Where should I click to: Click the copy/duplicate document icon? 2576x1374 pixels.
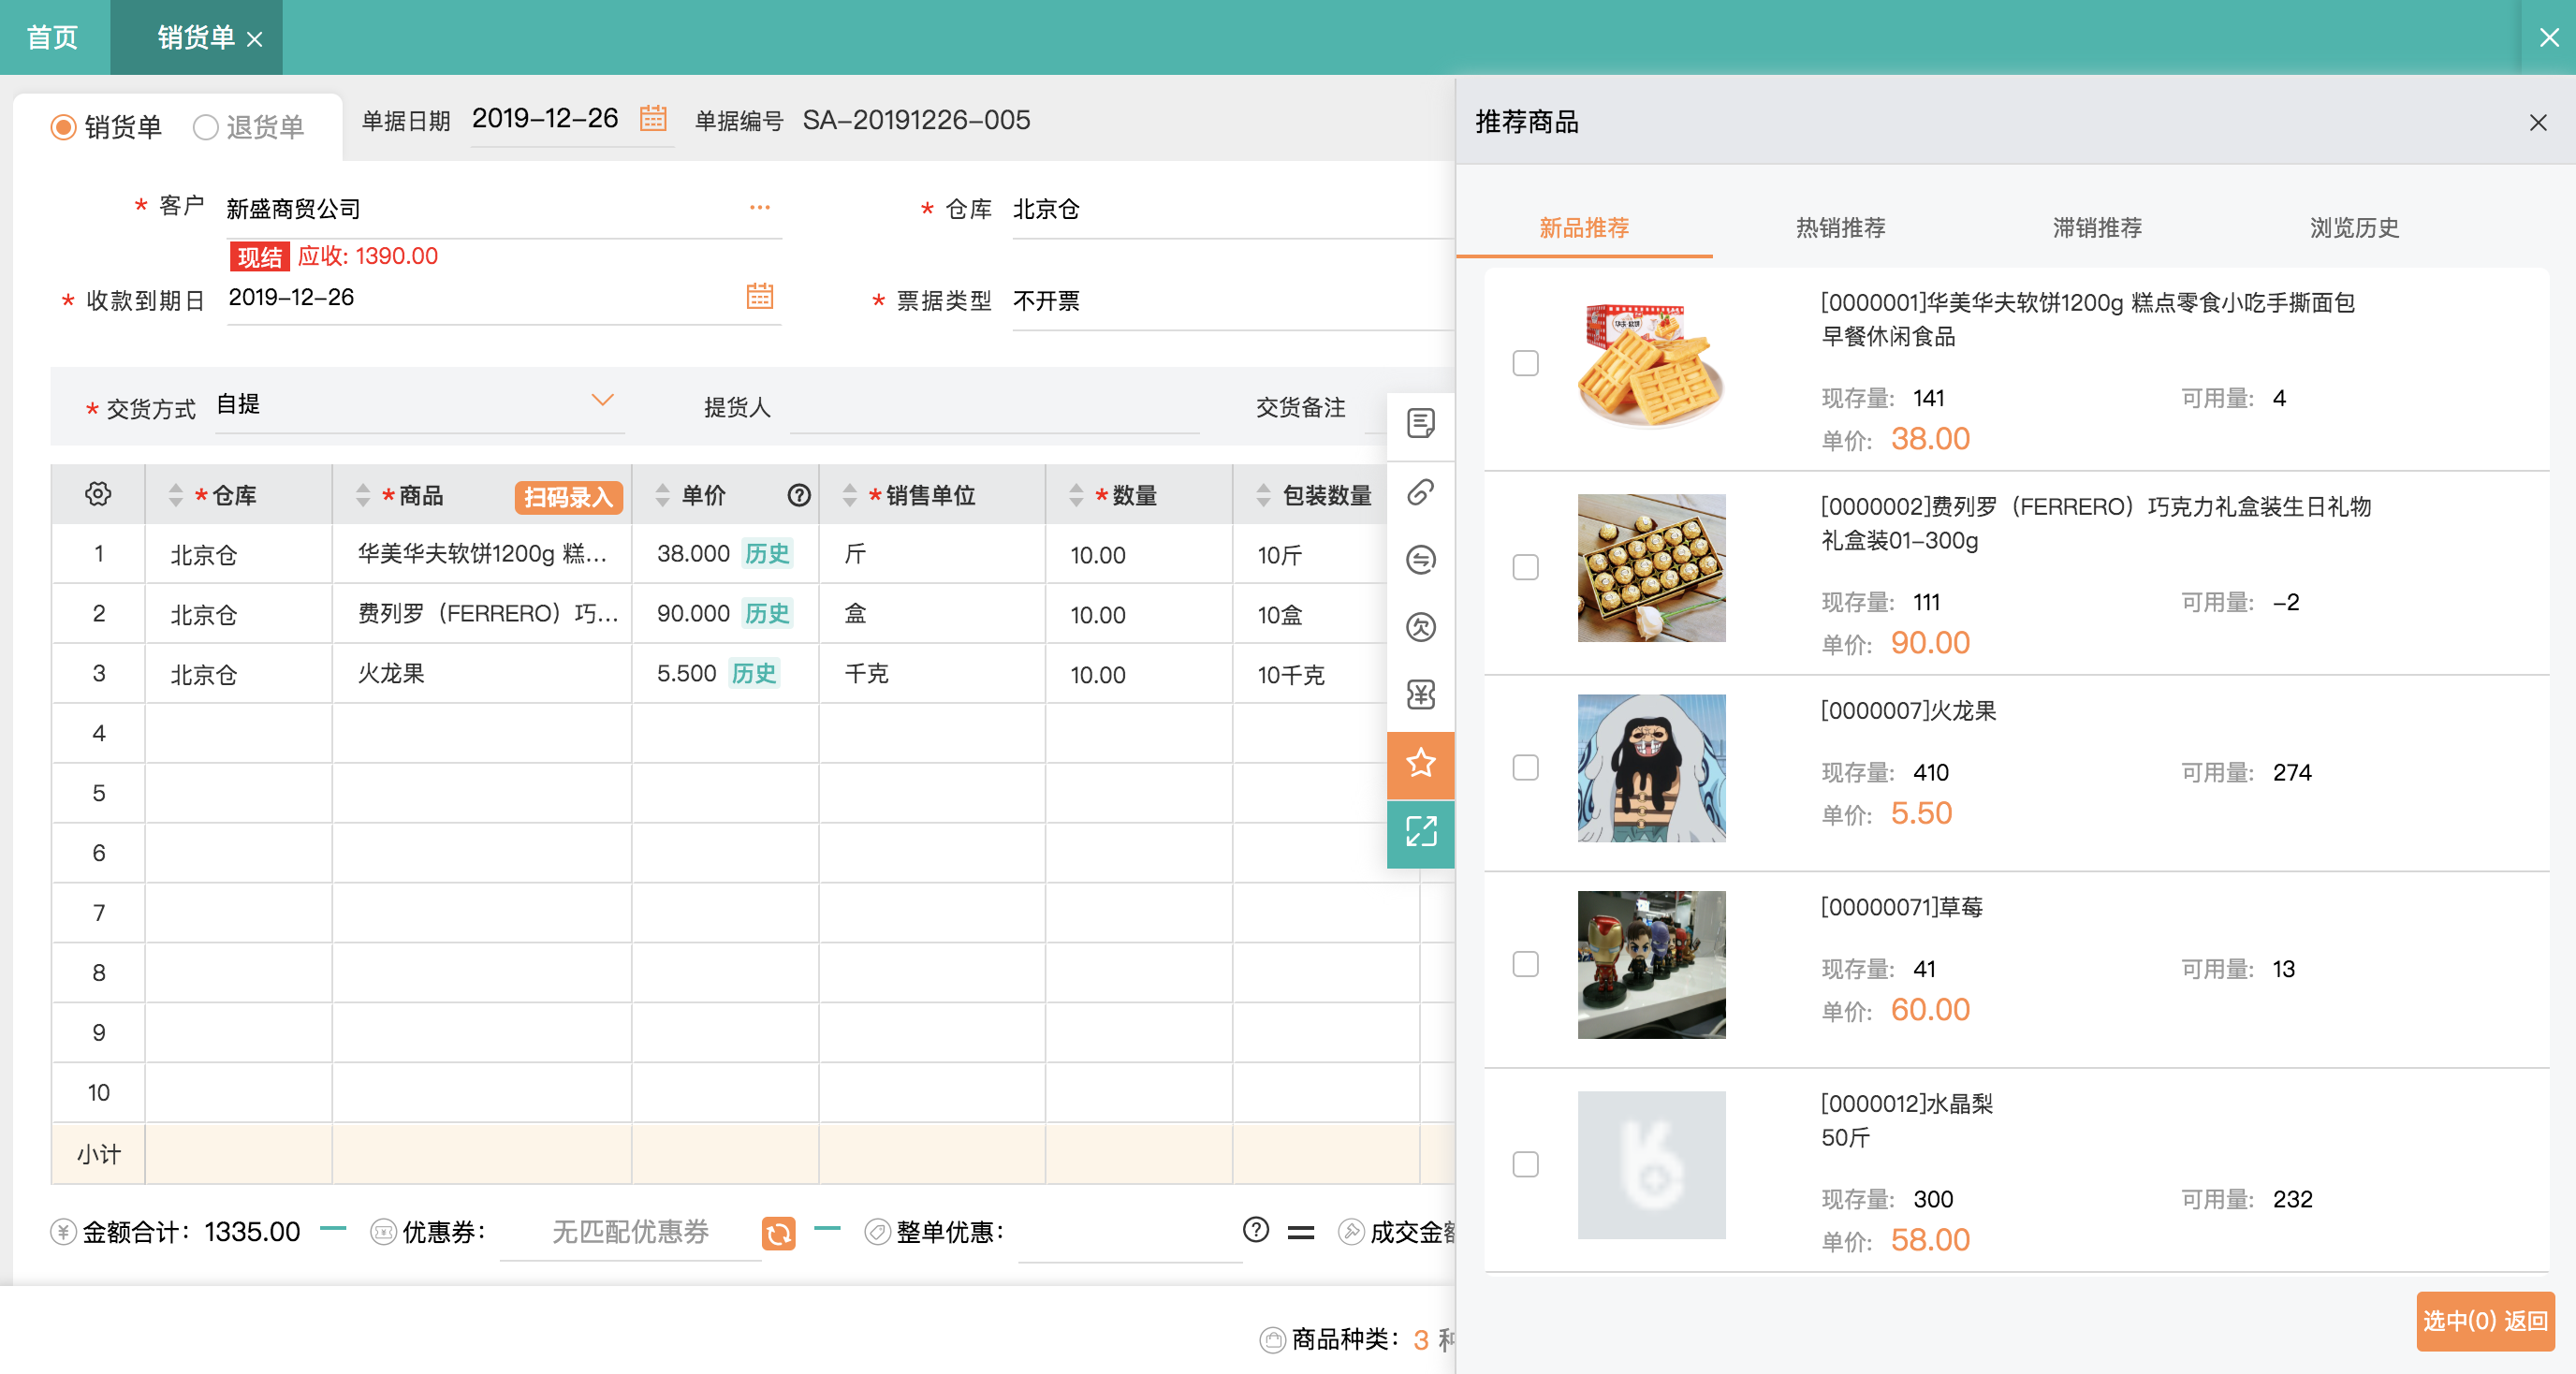[x=1423, y=422]
